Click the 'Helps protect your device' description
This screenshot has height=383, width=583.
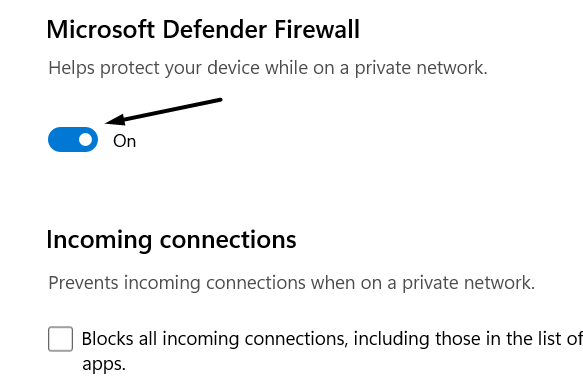pos(268,68)
